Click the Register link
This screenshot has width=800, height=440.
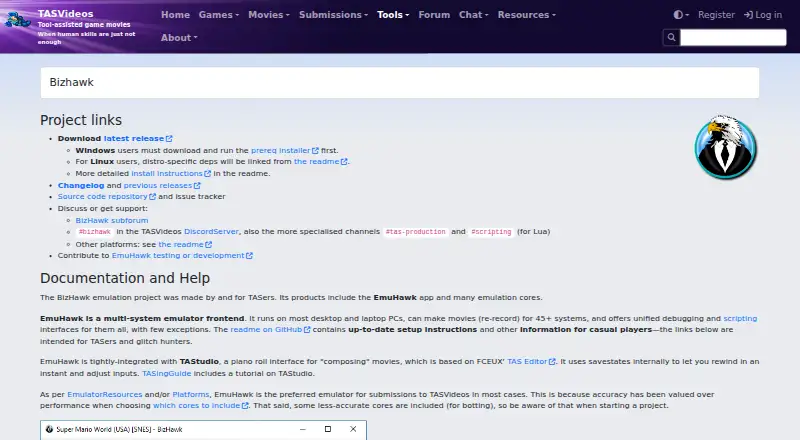pos(716,15)
